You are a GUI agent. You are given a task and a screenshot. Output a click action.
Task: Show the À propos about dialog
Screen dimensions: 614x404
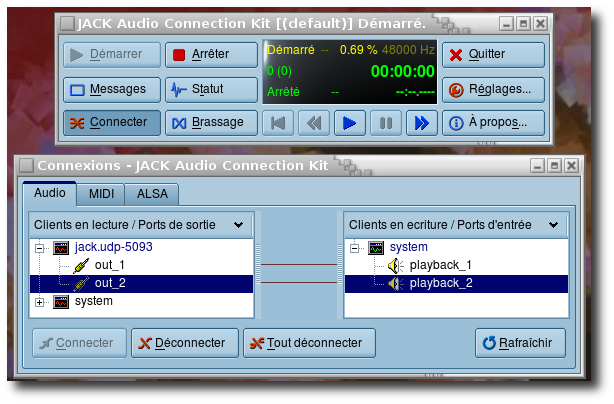[493, 123]
